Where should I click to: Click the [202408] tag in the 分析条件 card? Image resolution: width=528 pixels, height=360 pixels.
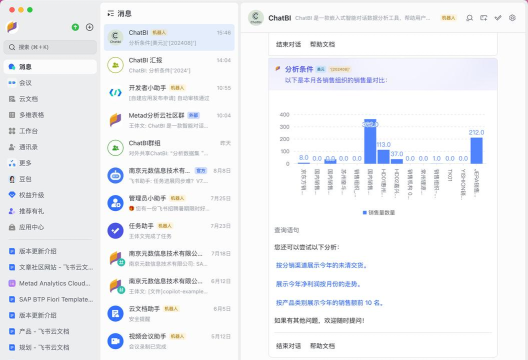(339, 69)
